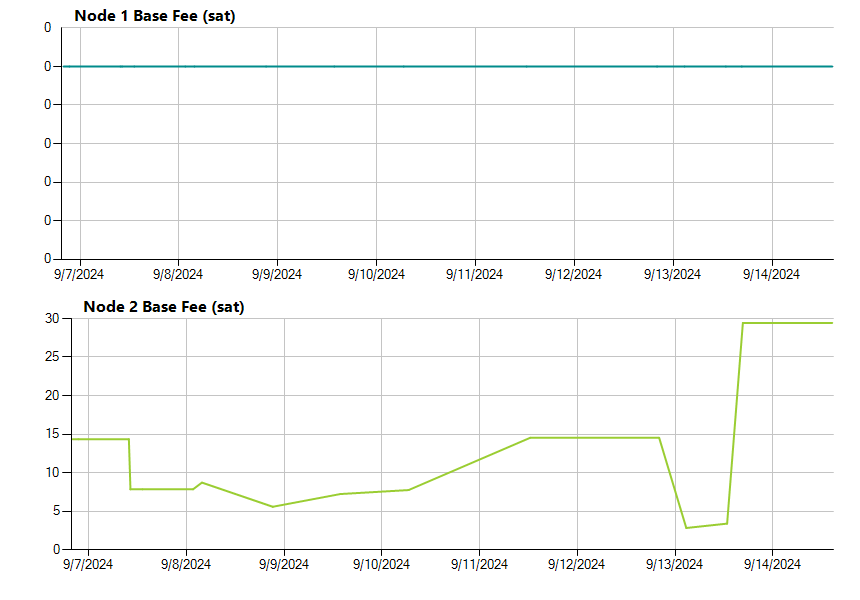This screenshot has width=860, height=600.
Task: Click the 15 value on Node 2 y-axis
Action: 51,434
